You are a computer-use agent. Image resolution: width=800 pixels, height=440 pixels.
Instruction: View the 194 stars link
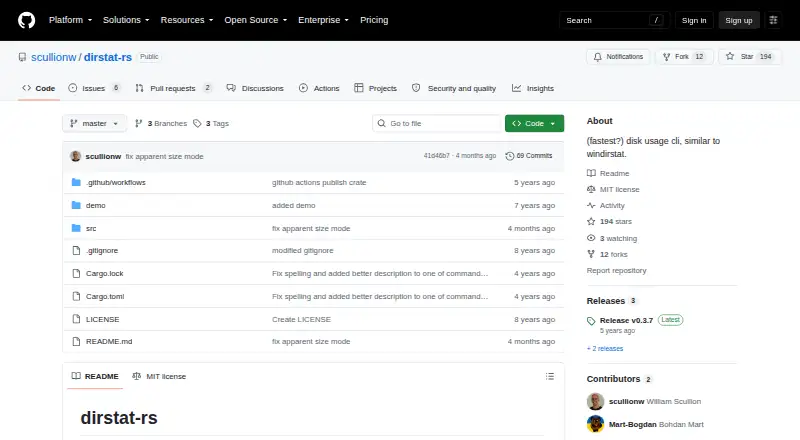click(610, 222)
